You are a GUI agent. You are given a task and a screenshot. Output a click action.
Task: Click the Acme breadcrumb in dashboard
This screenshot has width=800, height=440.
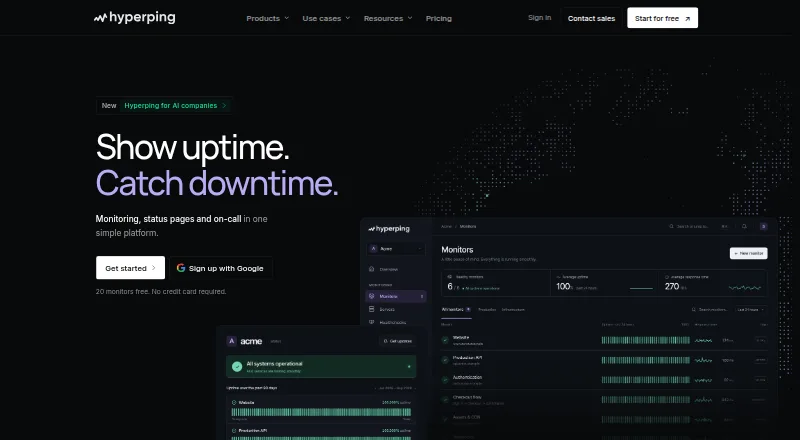446,226
